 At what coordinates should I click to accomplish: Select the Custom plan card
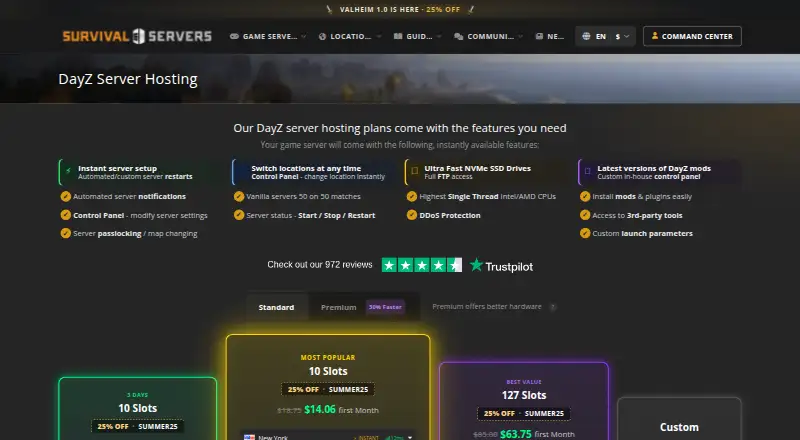pyautogui.click(x=679, y=419)
